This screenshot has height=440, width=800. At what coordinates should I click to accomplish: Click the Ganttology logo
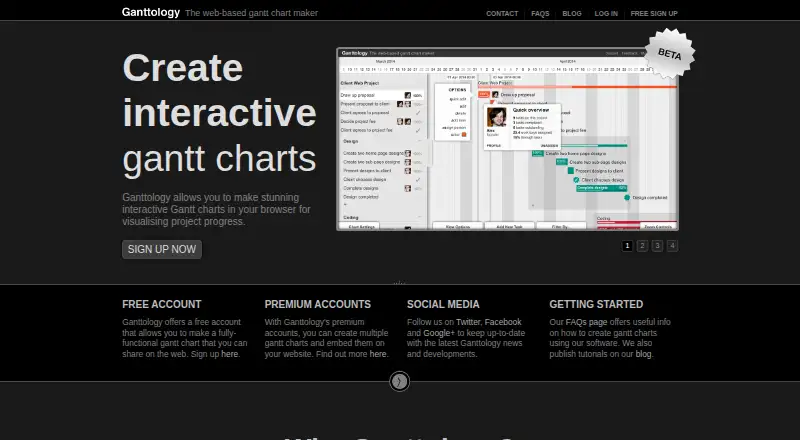151,12
